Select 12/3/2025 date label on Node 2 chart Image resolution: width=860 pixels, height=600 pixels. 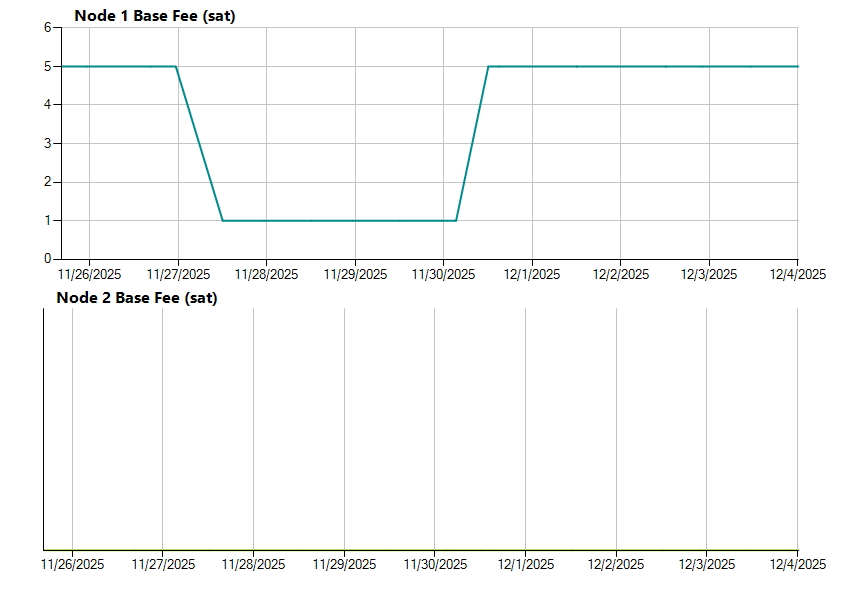pyautogui.click(x=706, y=565)
